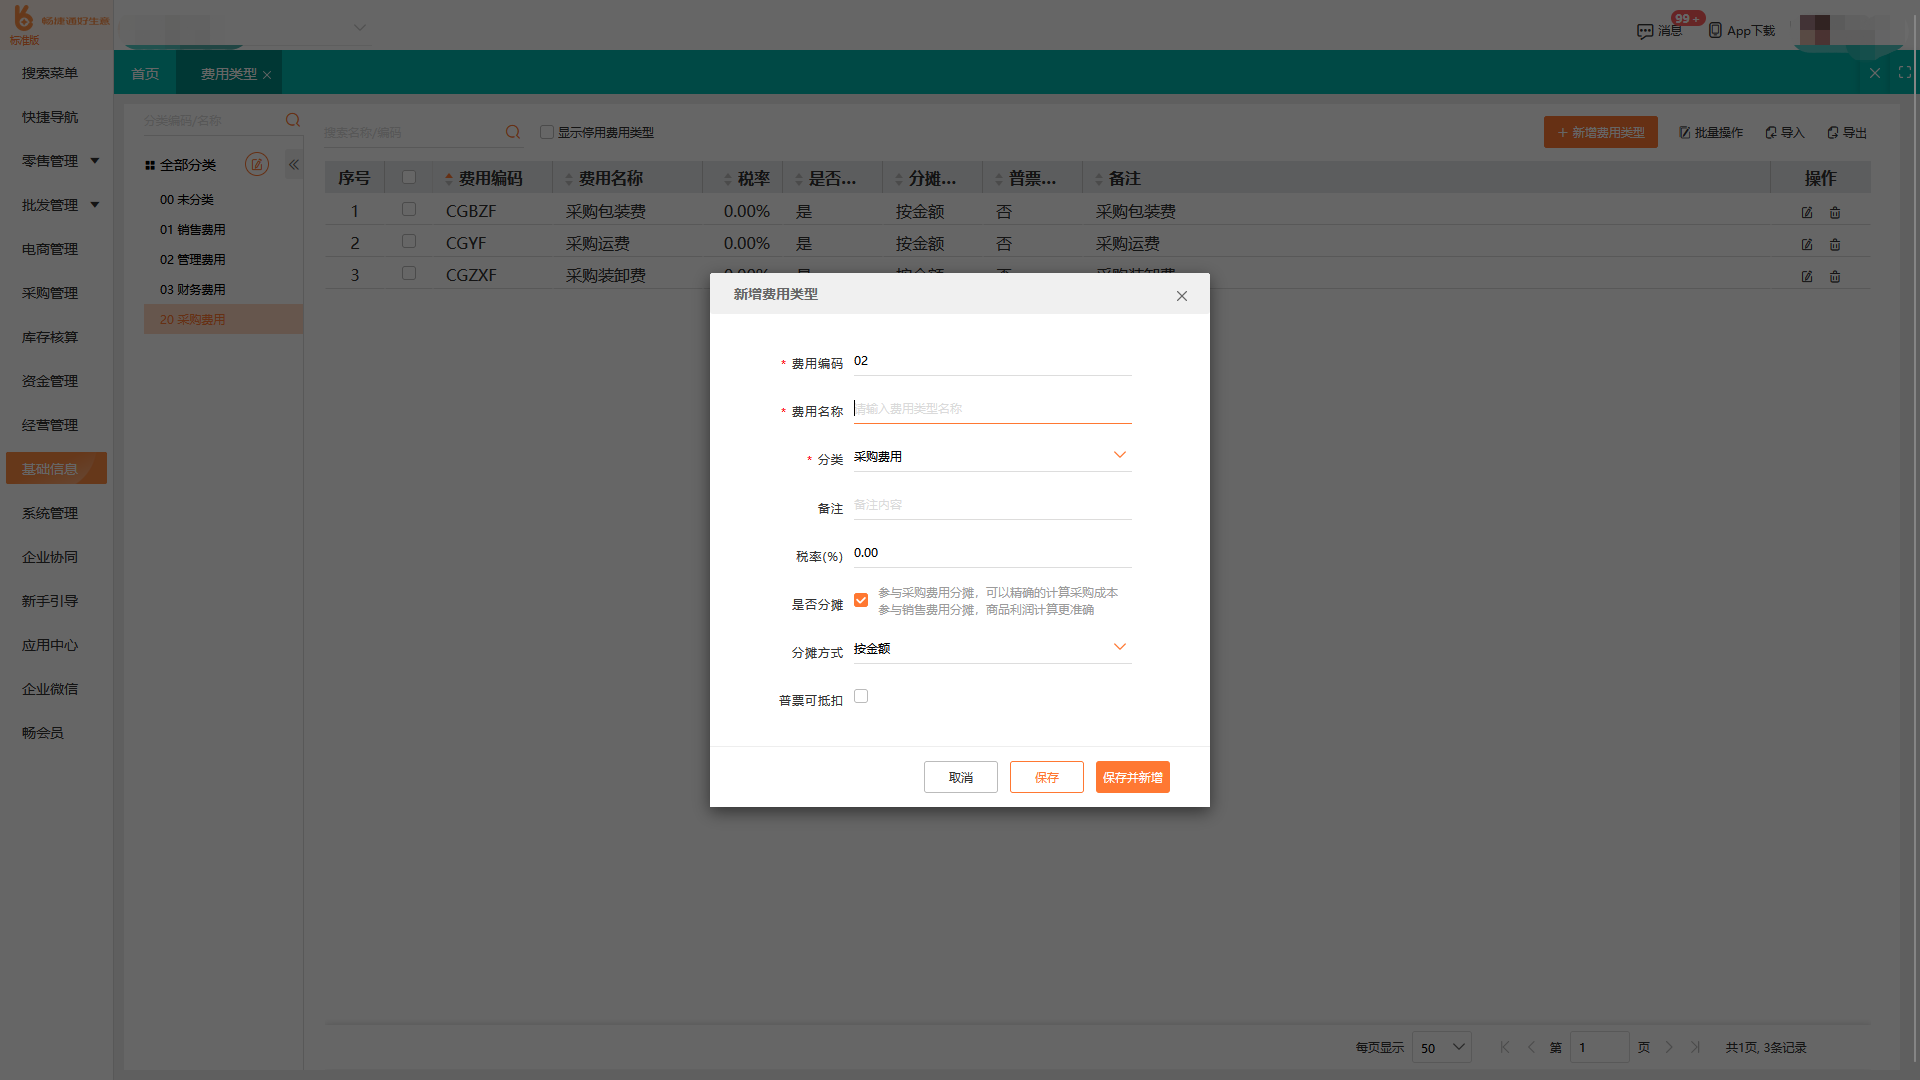
Task: Click the 费用名称 input field
Action: point(992,407)
